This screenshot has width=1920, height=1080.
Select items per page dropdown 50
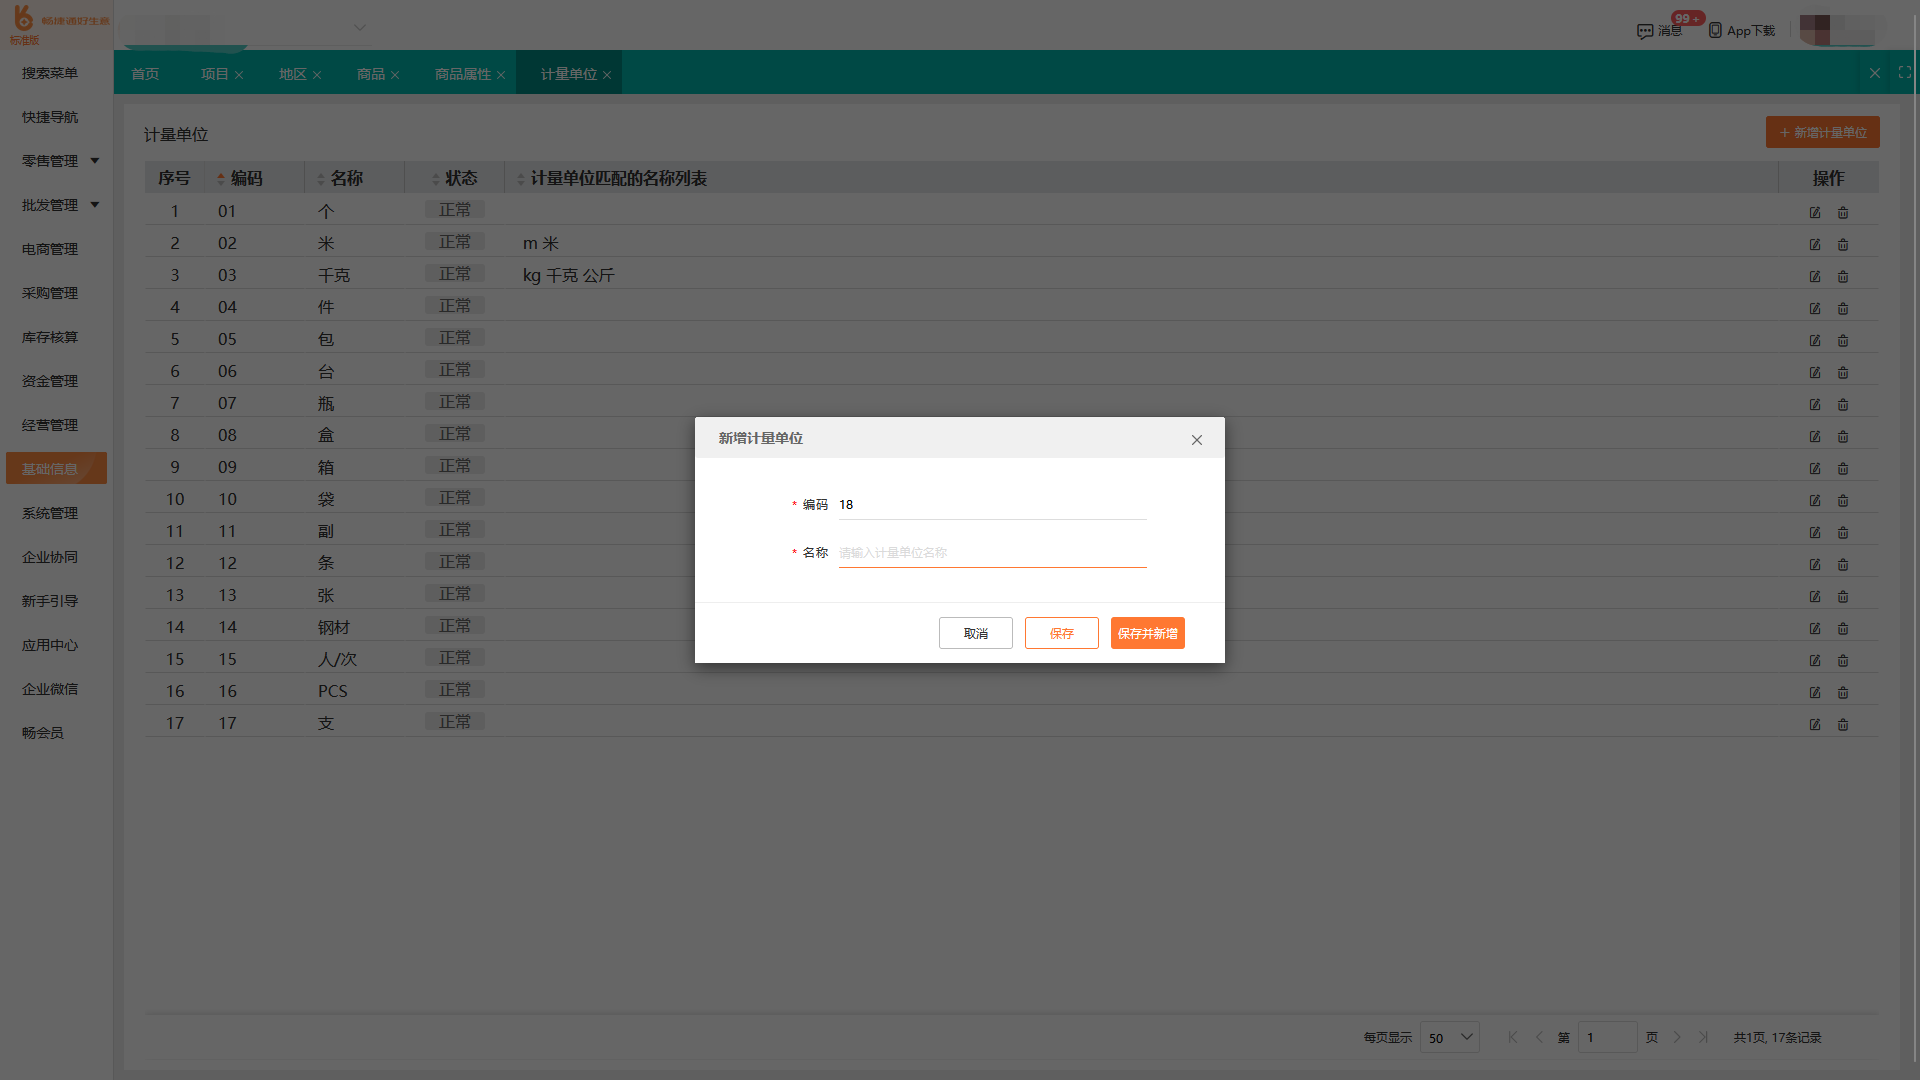[1448, 1038]
